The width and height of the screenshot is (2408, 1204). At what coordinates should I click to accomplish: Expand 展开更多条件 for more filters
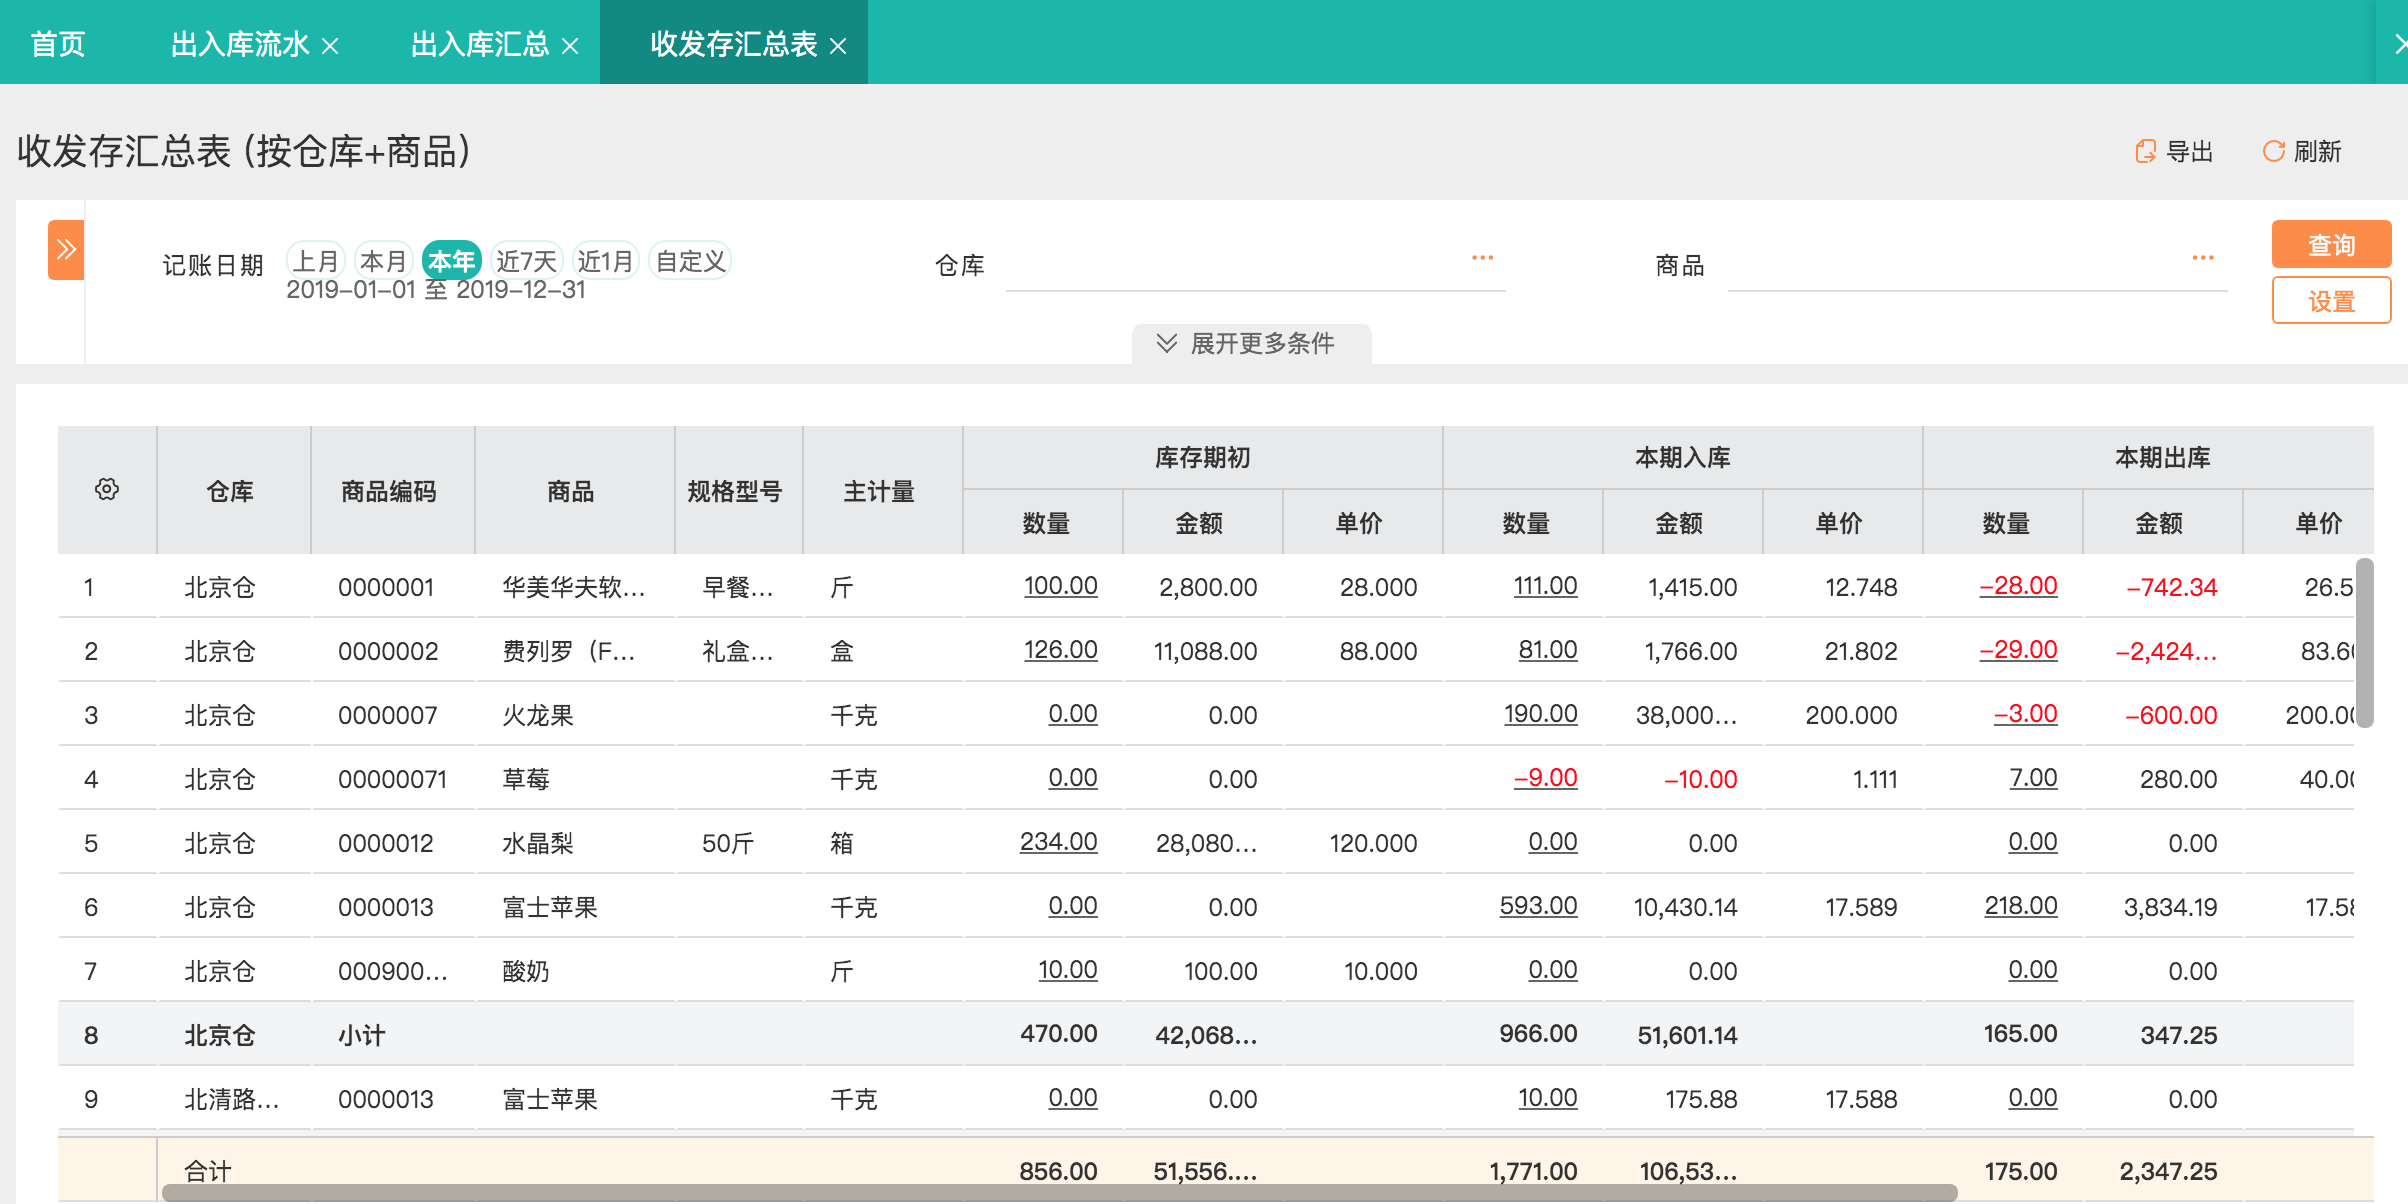click(1245, 342)
